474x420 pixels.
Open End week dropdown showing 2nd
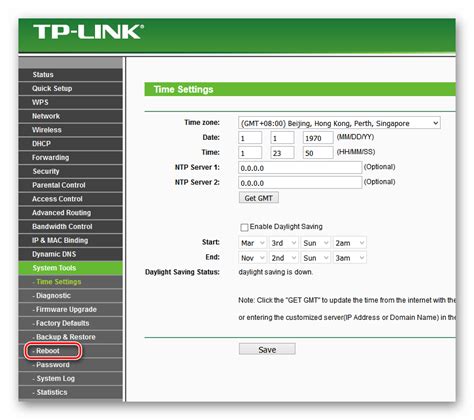(x=284, y=258)
